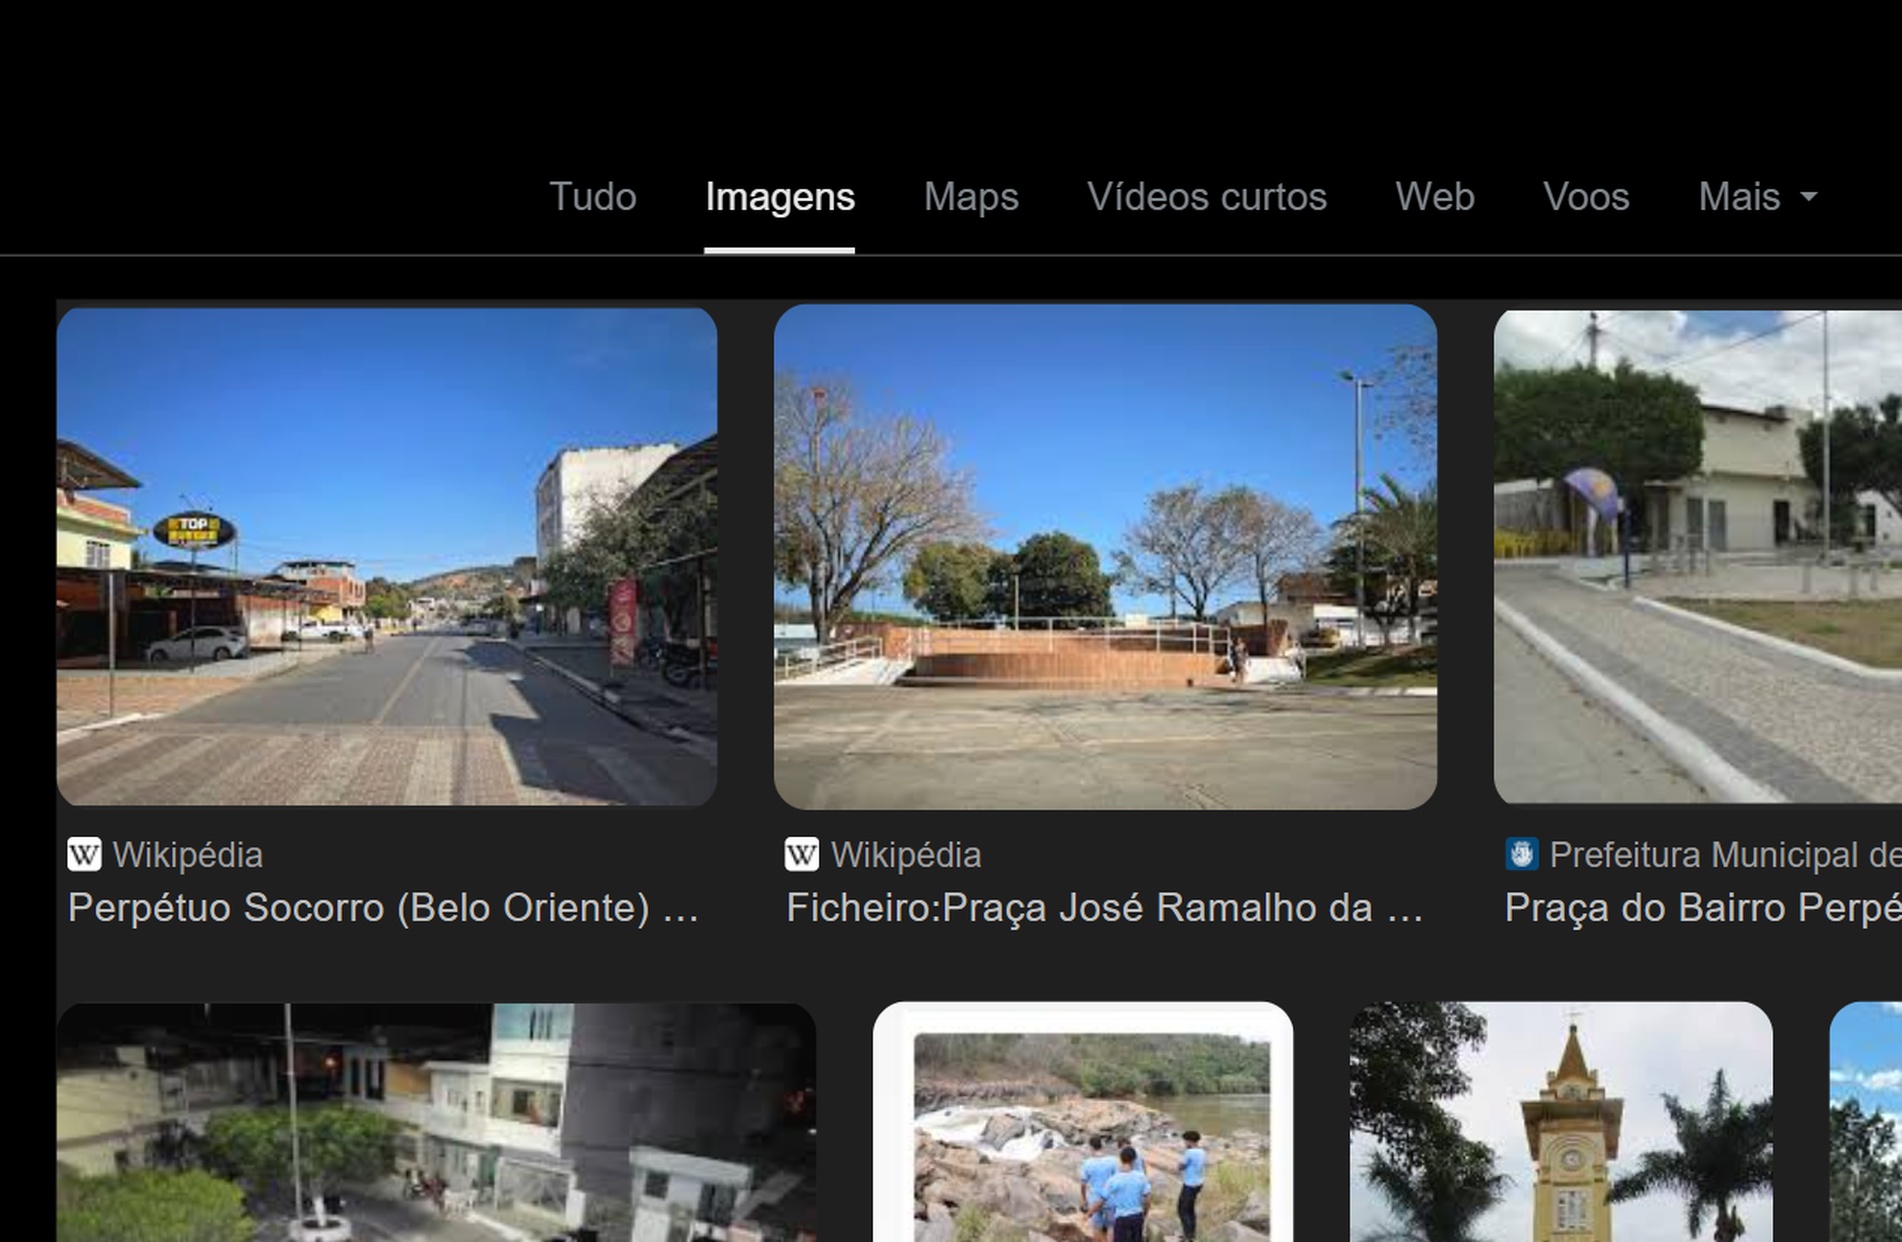Click the Wikipédia favicon above Ficheiro:Praça José Ramalho
Viewport: 1902px width, 1242px height.
801,855
